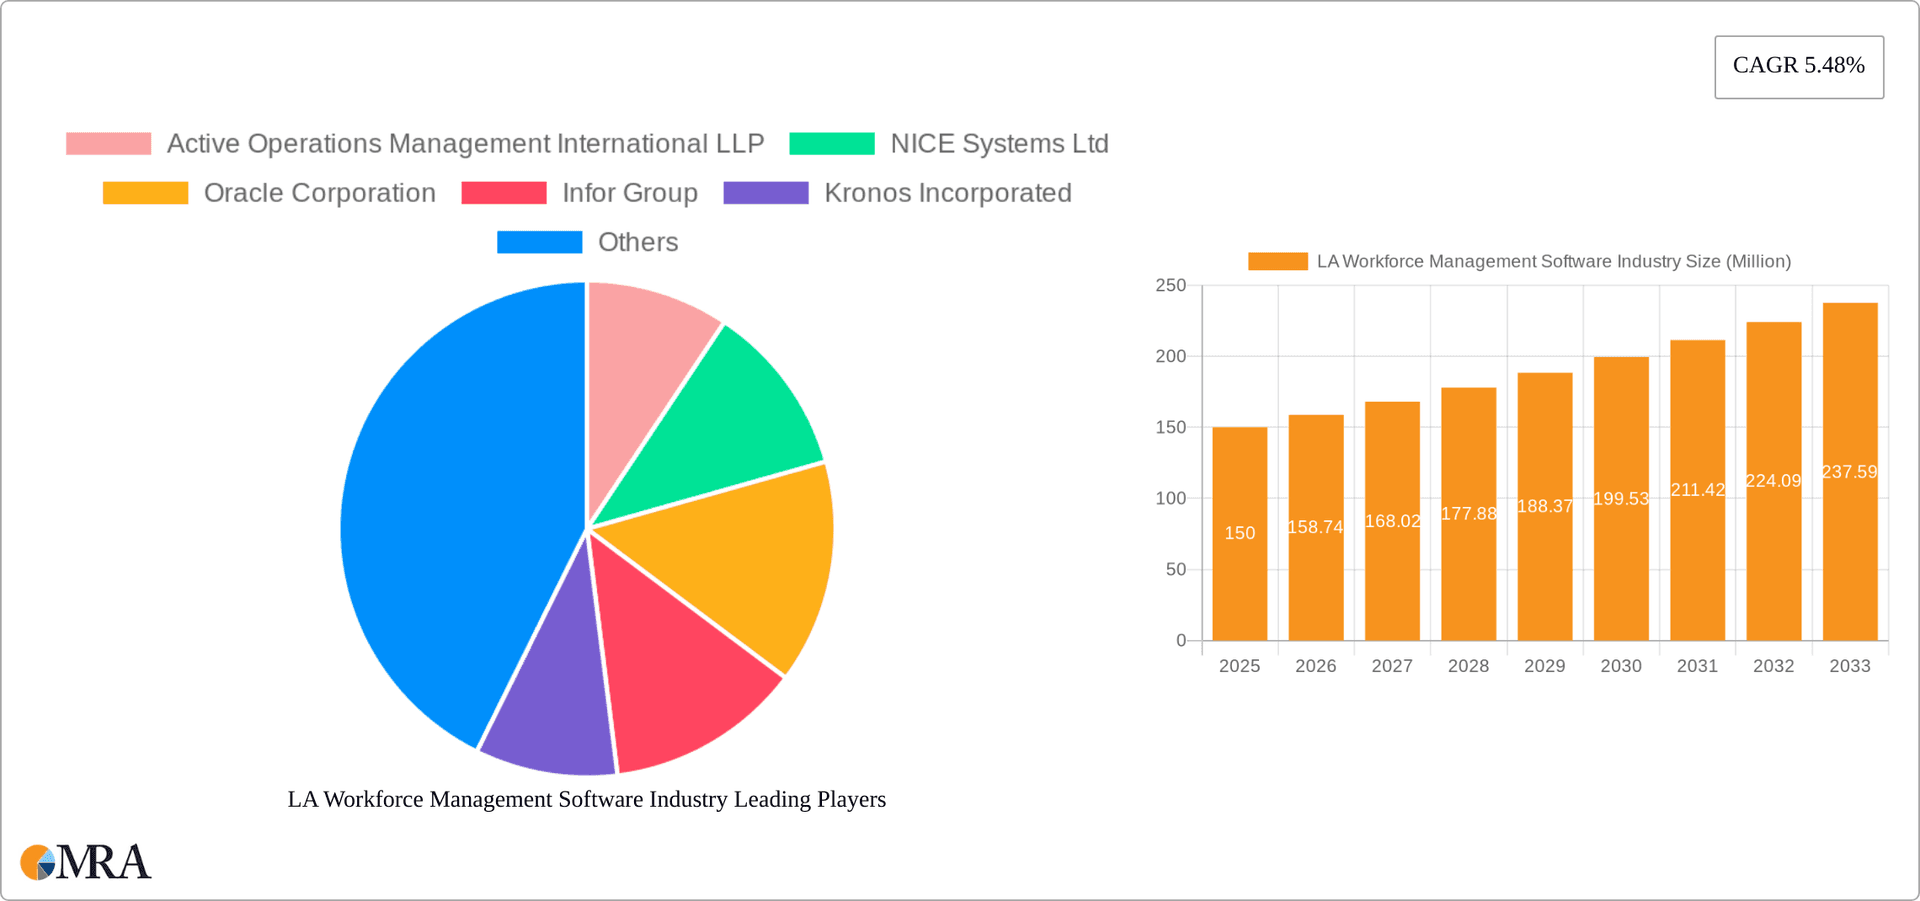Select the blue Others legend swatch
The height and width of the screenshot is (901, 1920).
539,241
